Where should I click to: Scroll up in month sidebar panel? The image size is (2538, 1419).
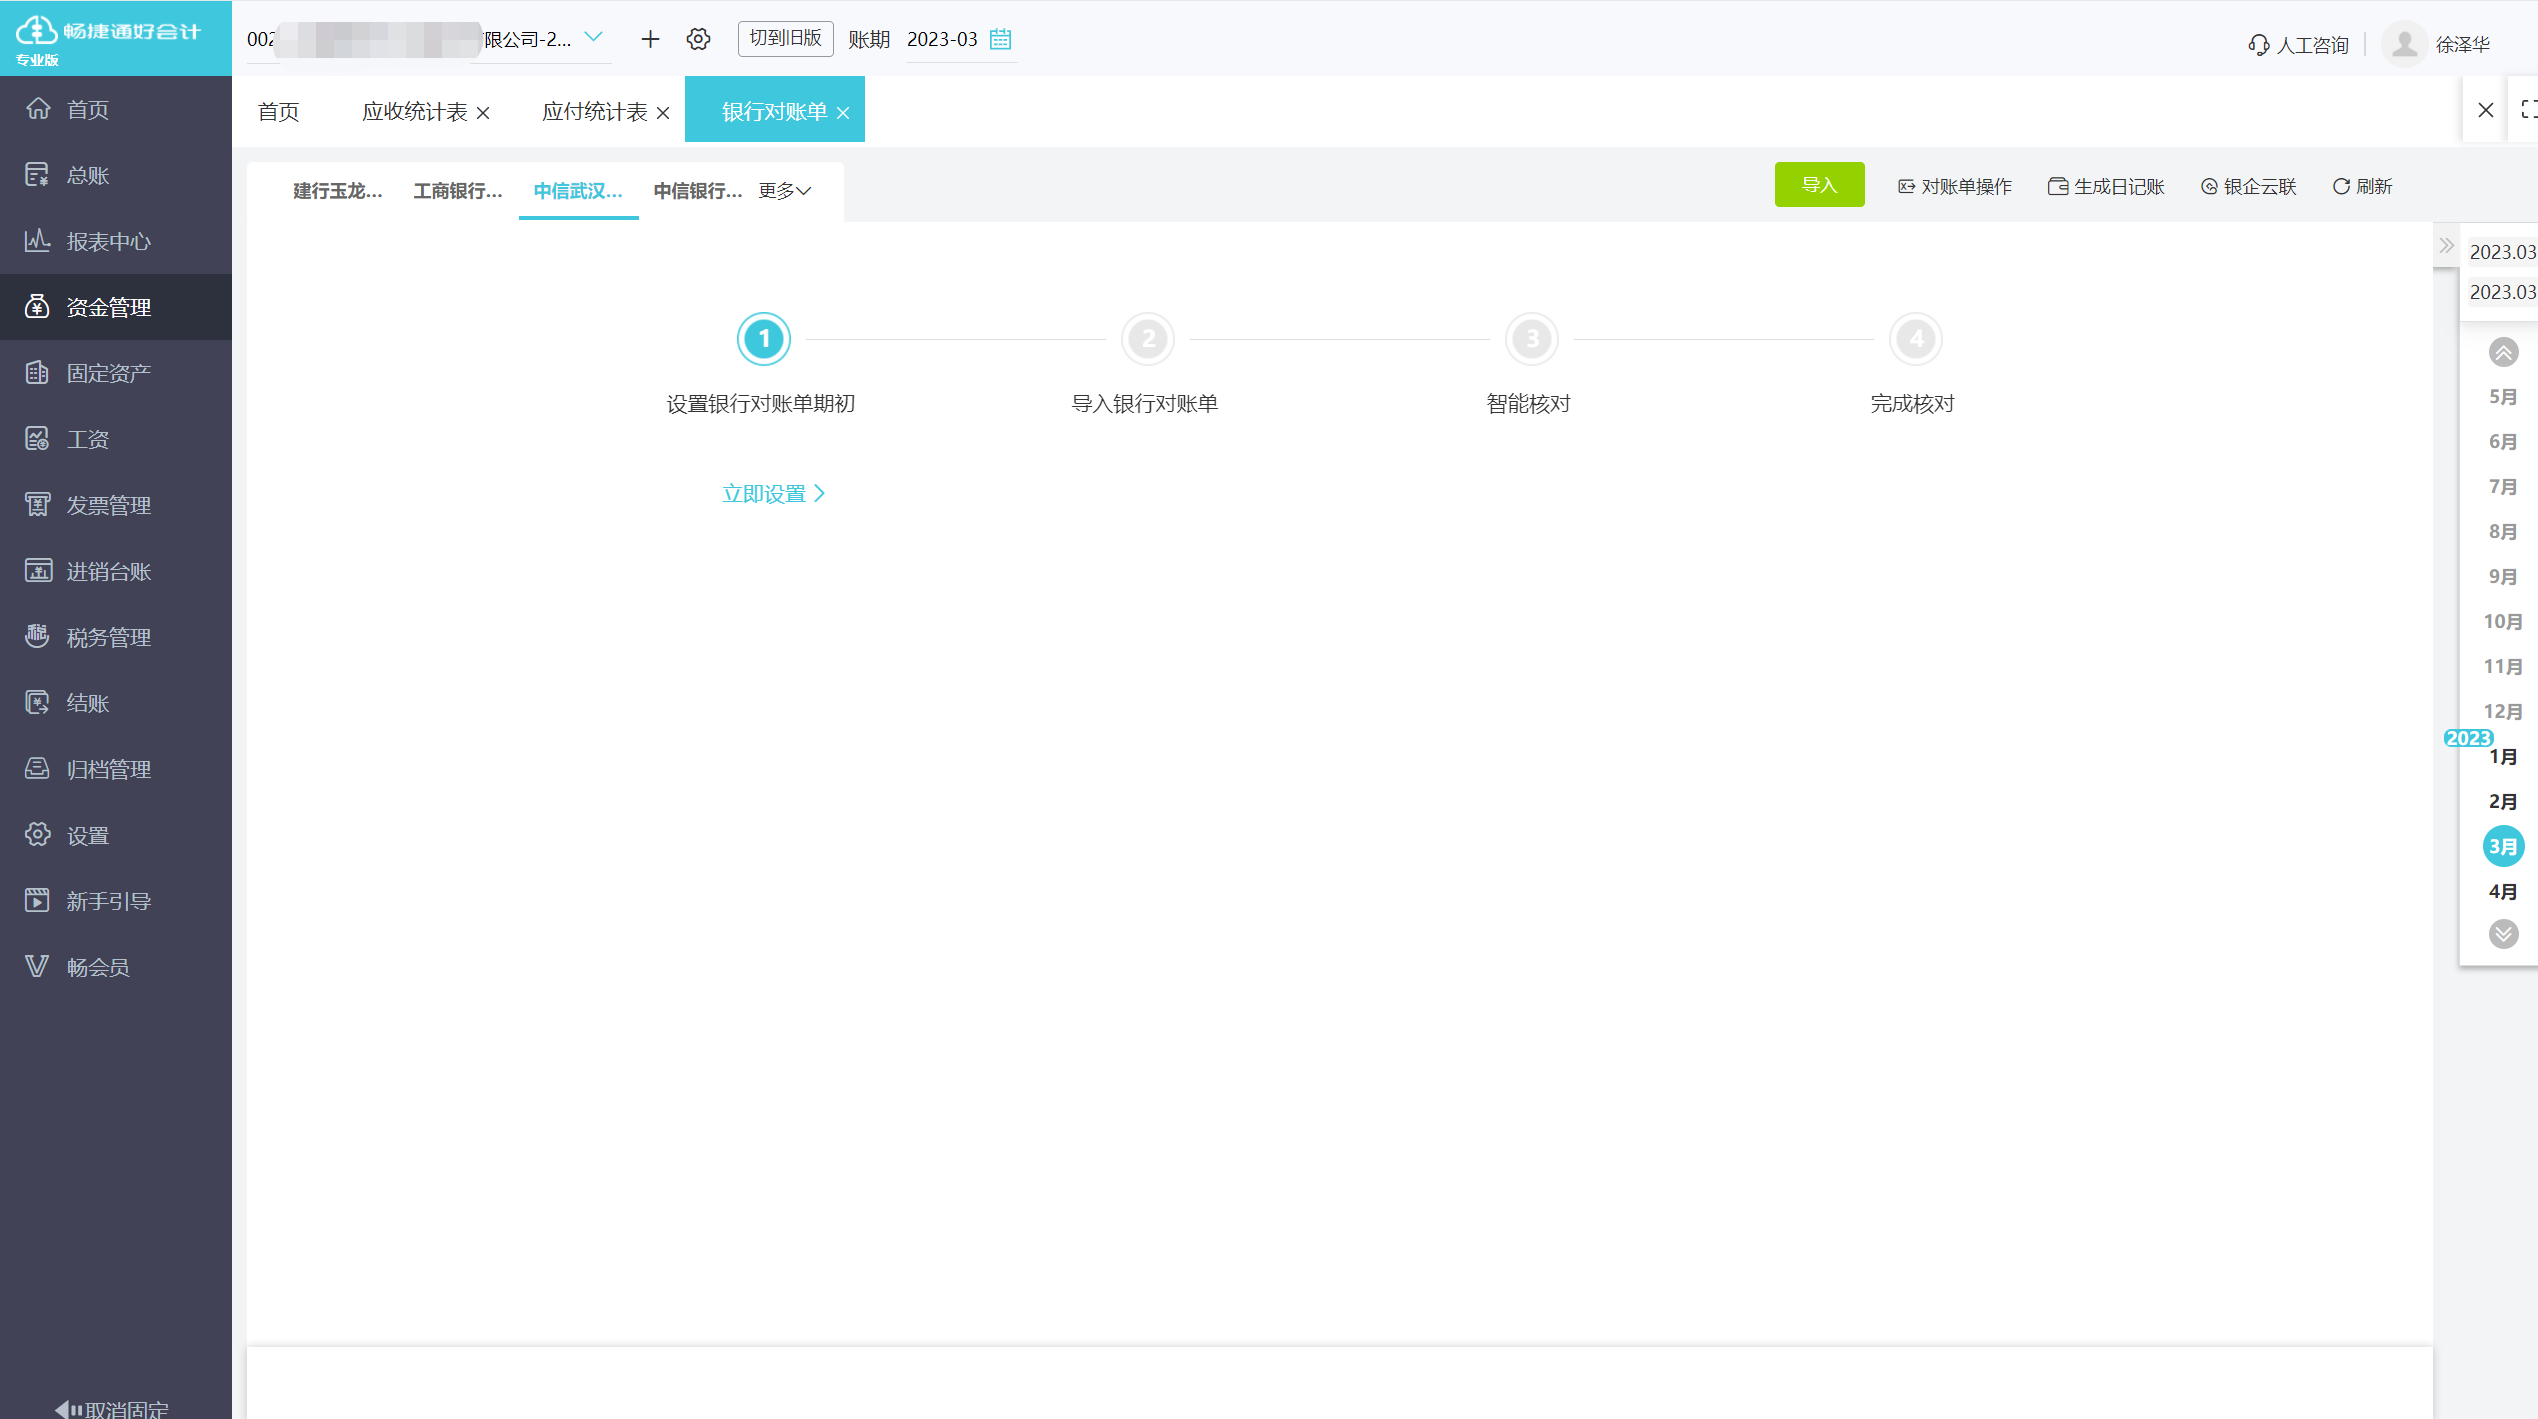[x=2501, y=352]
